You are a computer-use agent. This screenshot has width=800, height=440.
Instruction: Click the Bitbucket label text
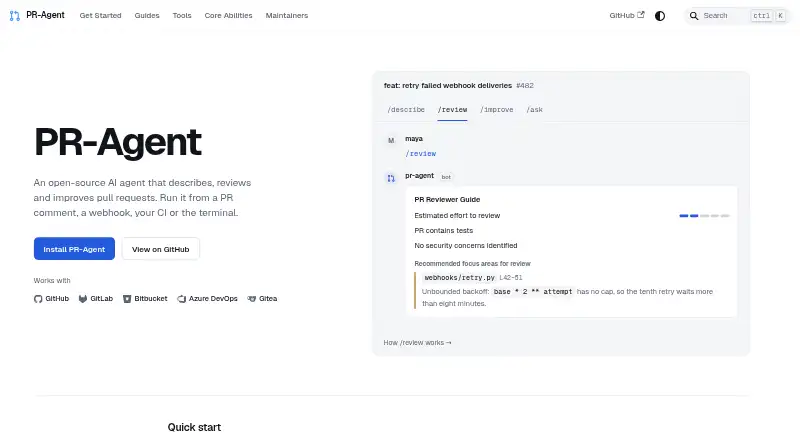151,299
